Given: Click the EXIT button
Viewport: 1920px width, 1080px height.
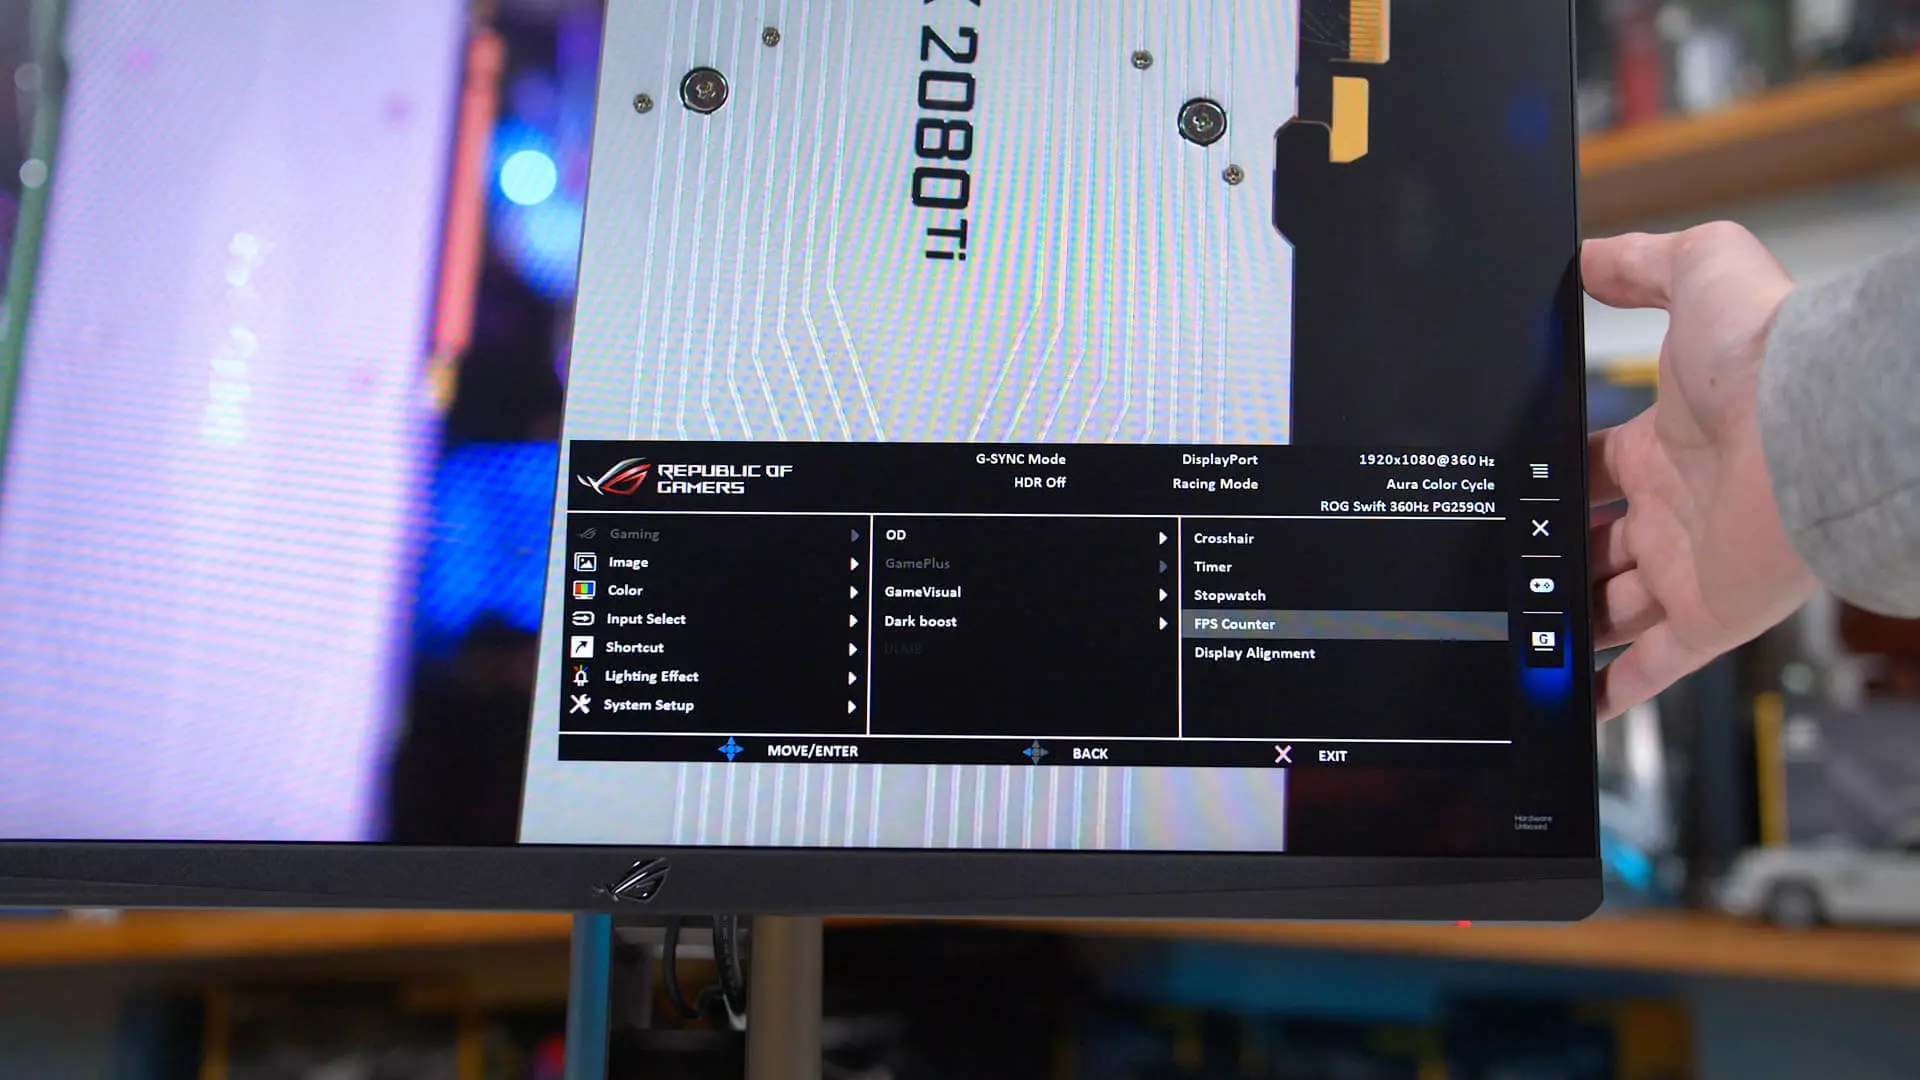Looking at the screenshot, I should click(1332, 756).
